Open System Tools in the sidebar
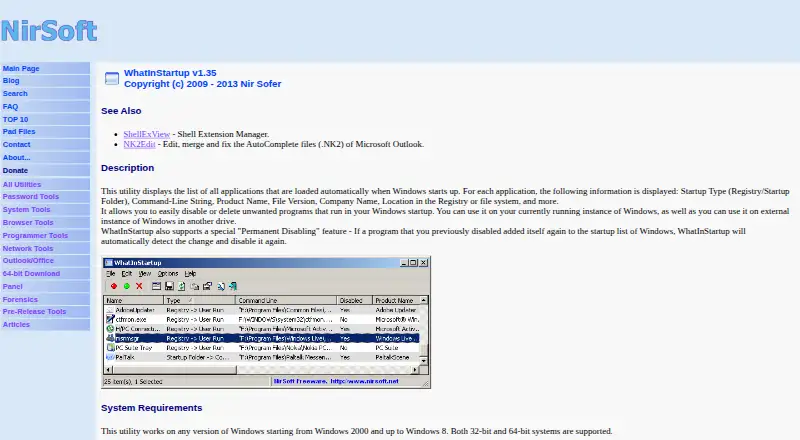This screenshot has height=440, width=800. (27, 210)
